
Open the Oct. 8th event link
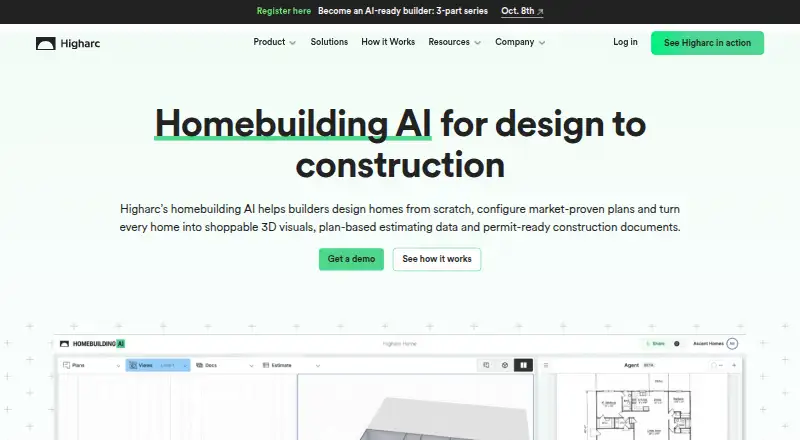pyautogui.click(x=522, y=11)
